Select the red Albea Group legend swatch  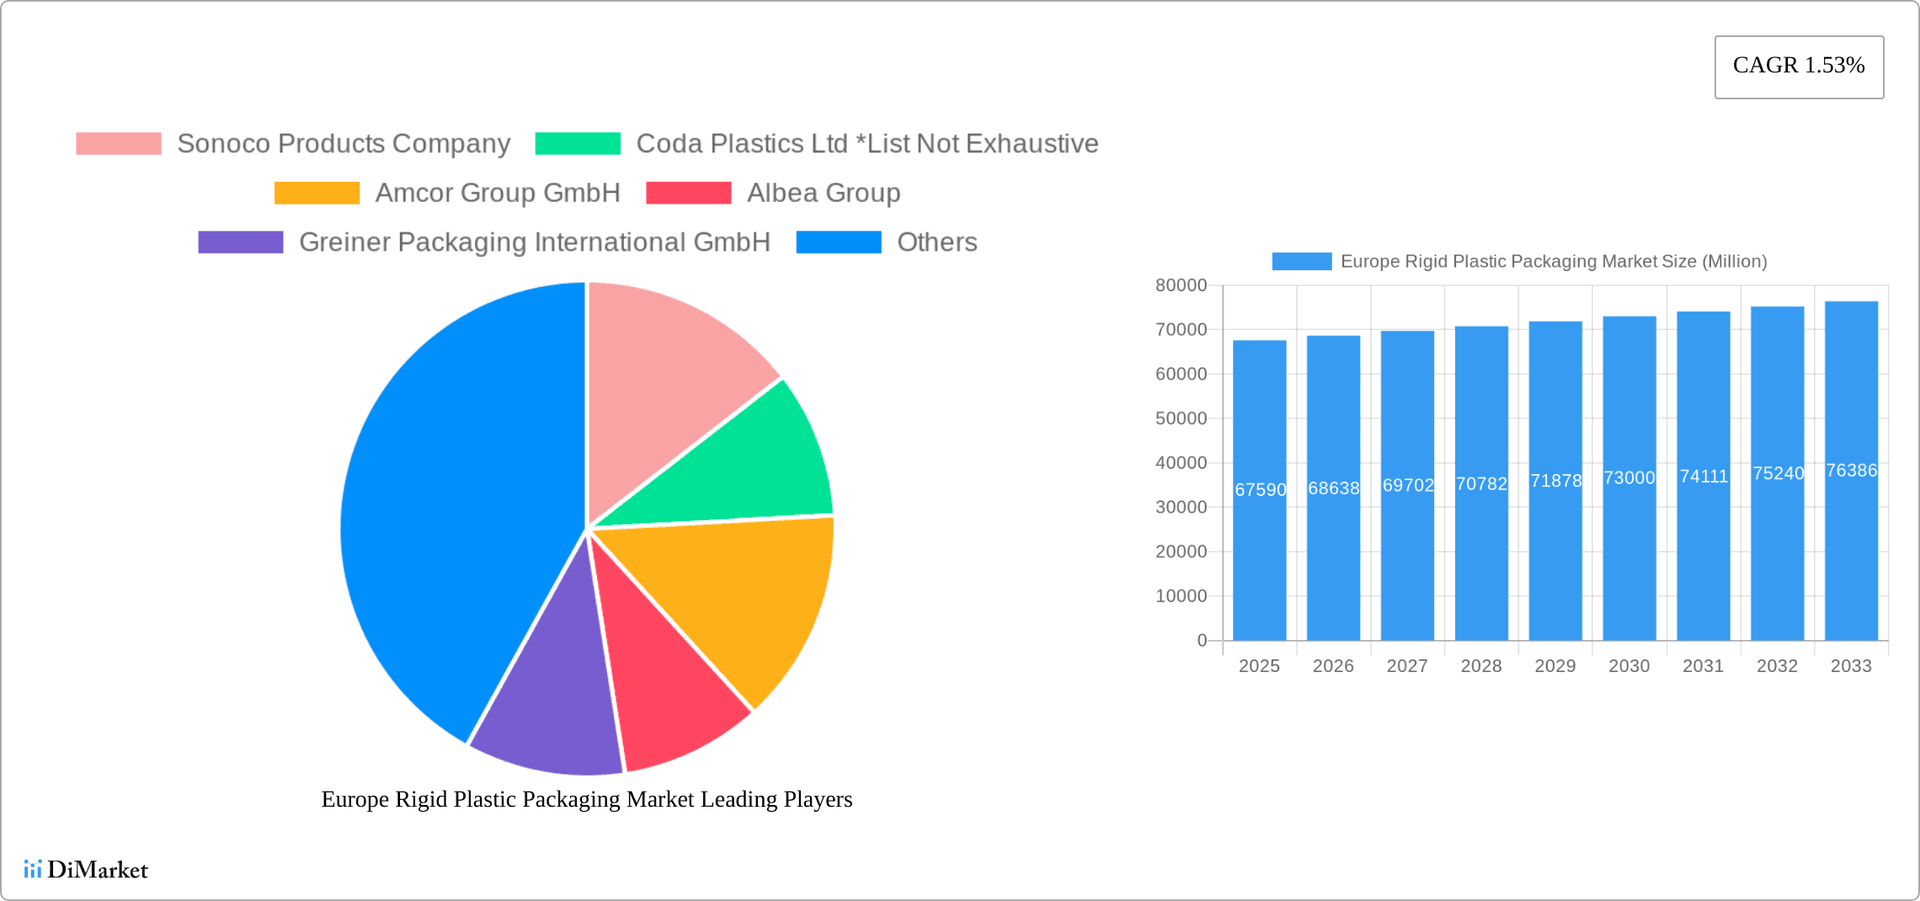pos(690,192)
